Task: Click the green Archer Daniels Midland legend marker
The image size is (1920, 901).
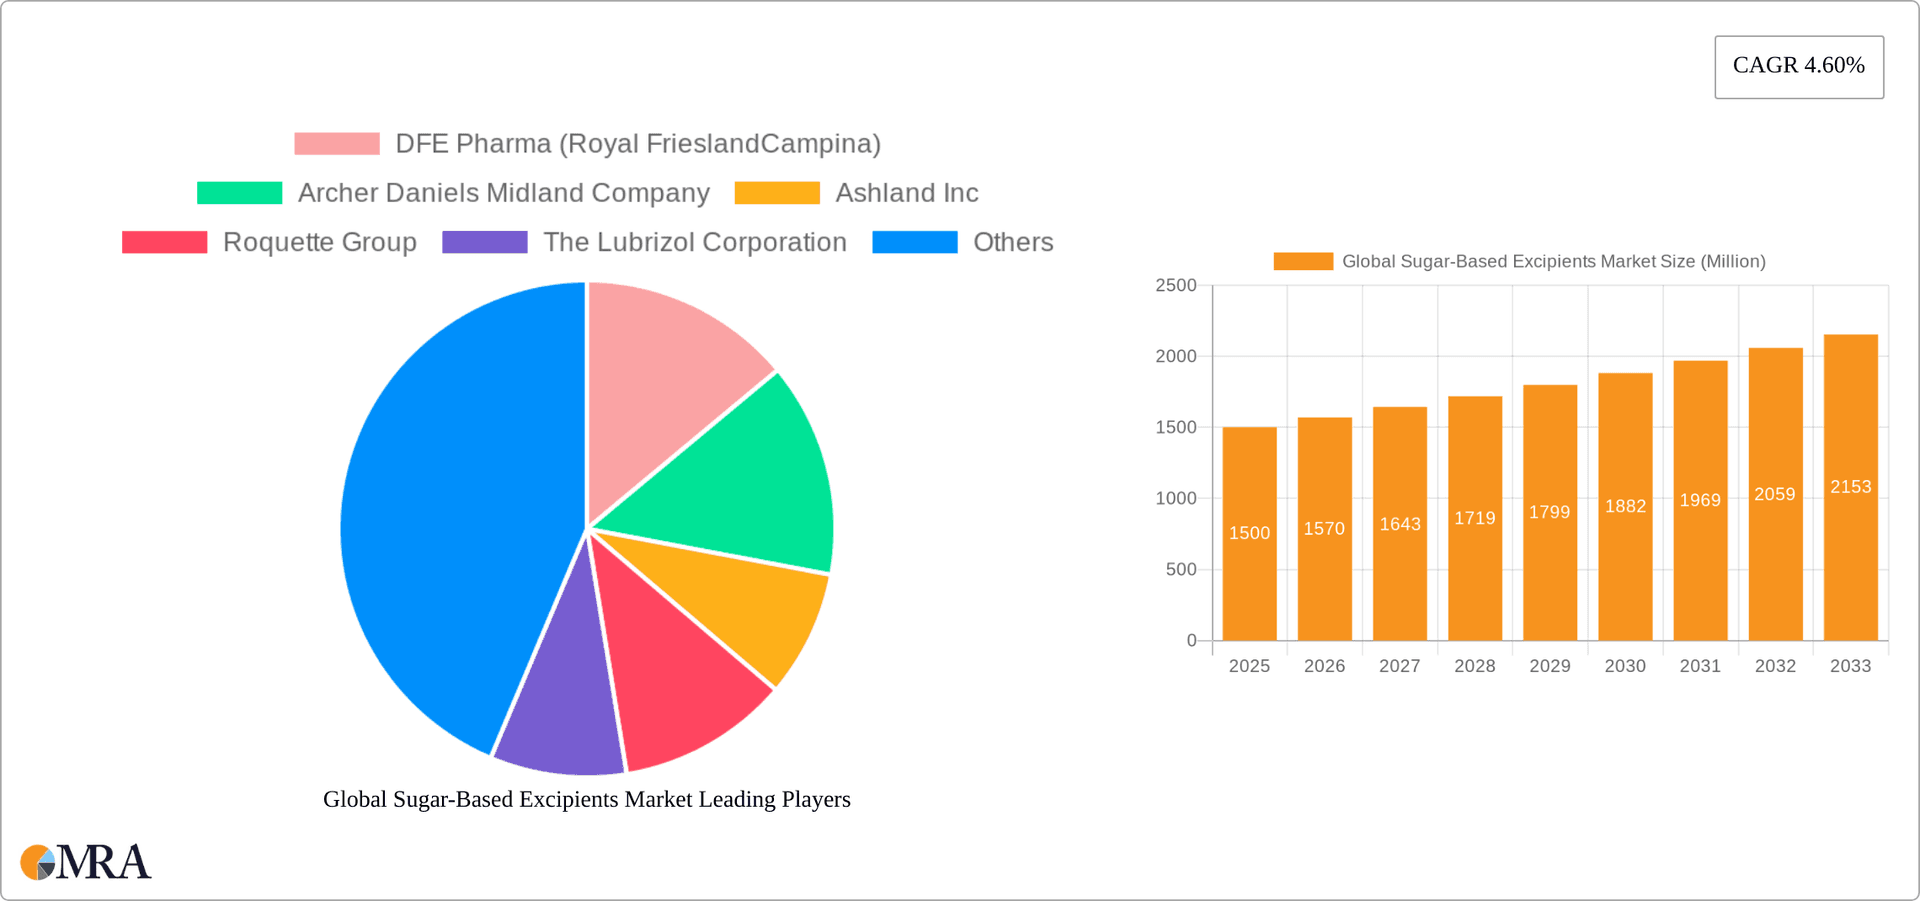Action: coord(240,191)
